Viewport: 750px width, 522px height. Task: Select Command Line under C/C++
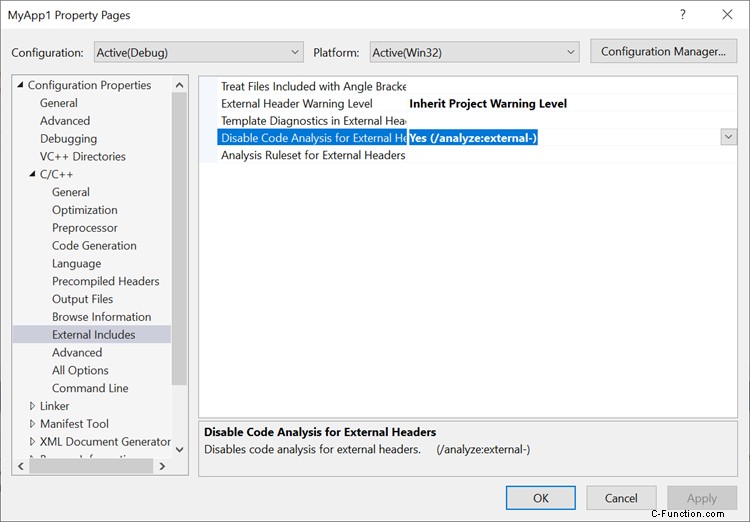[90, 388]
